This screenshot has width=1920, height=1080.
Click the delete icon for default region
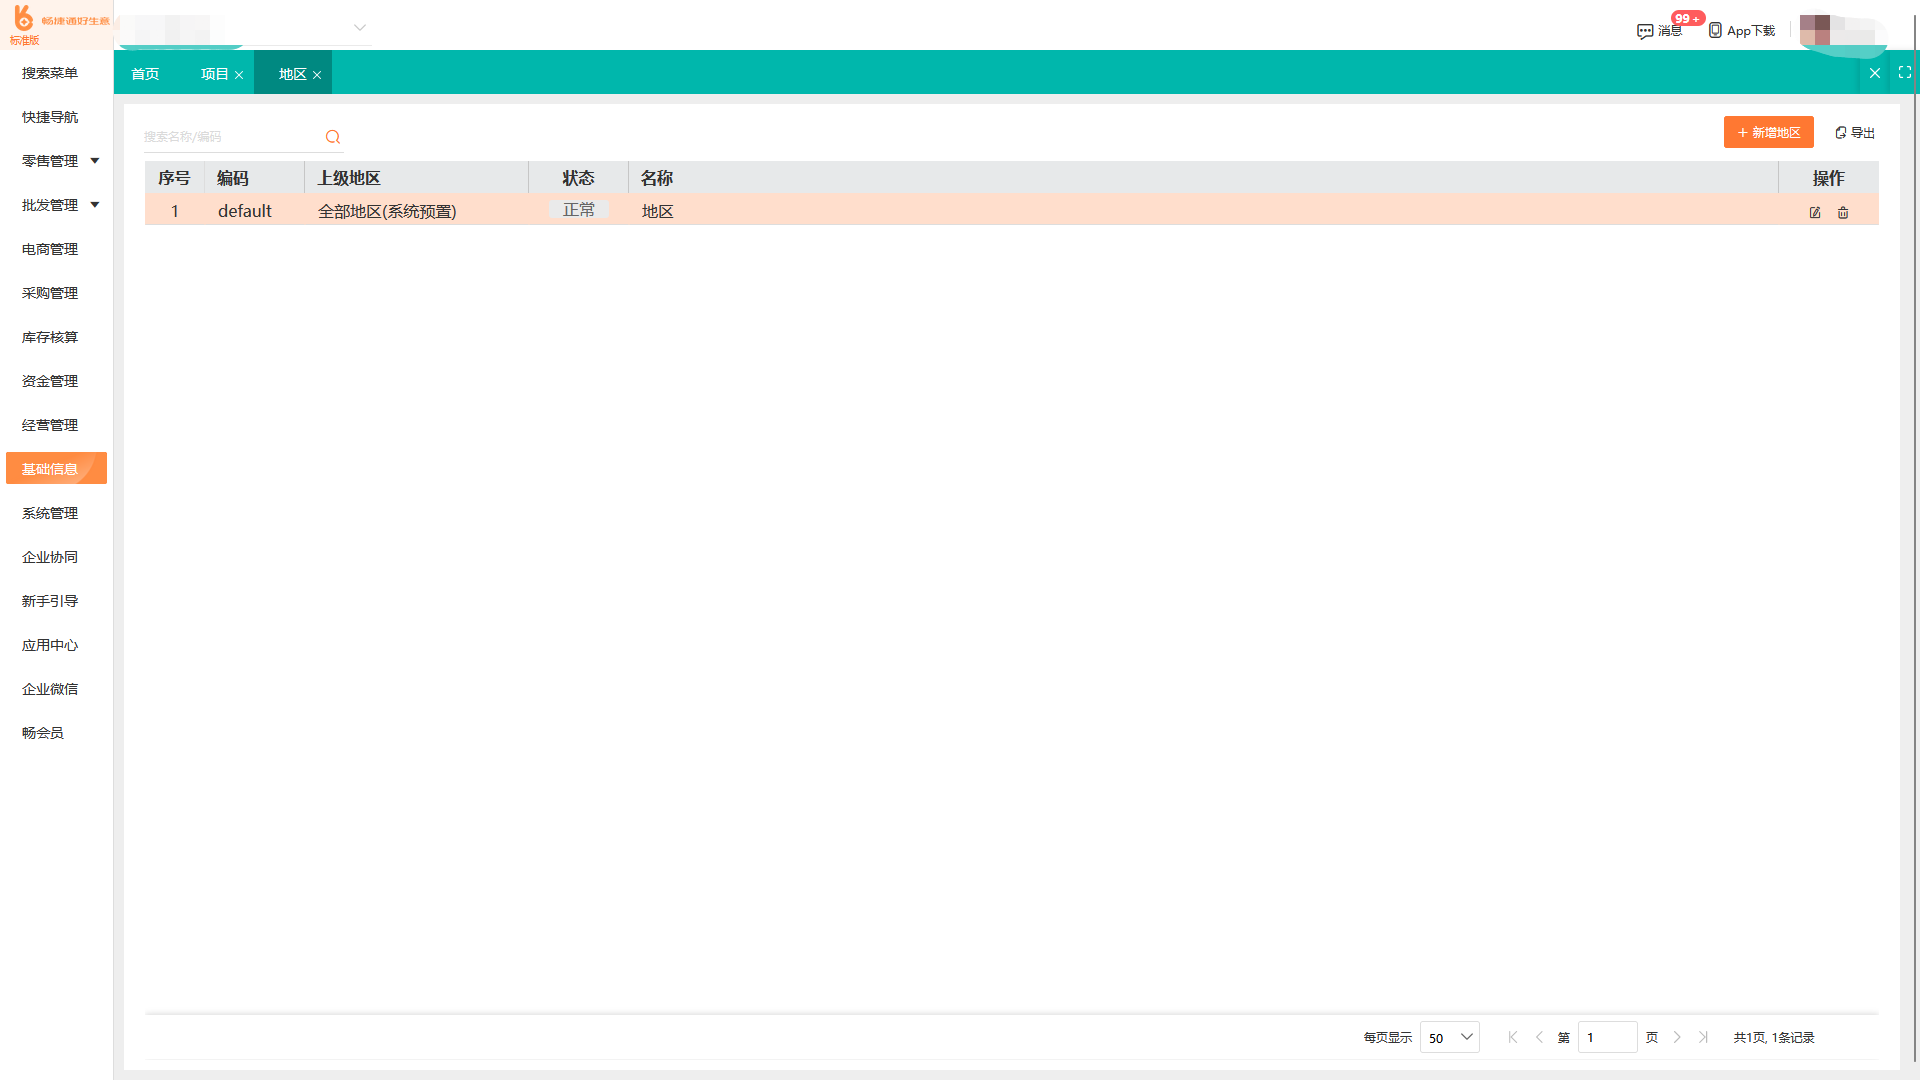[1844, 211]
